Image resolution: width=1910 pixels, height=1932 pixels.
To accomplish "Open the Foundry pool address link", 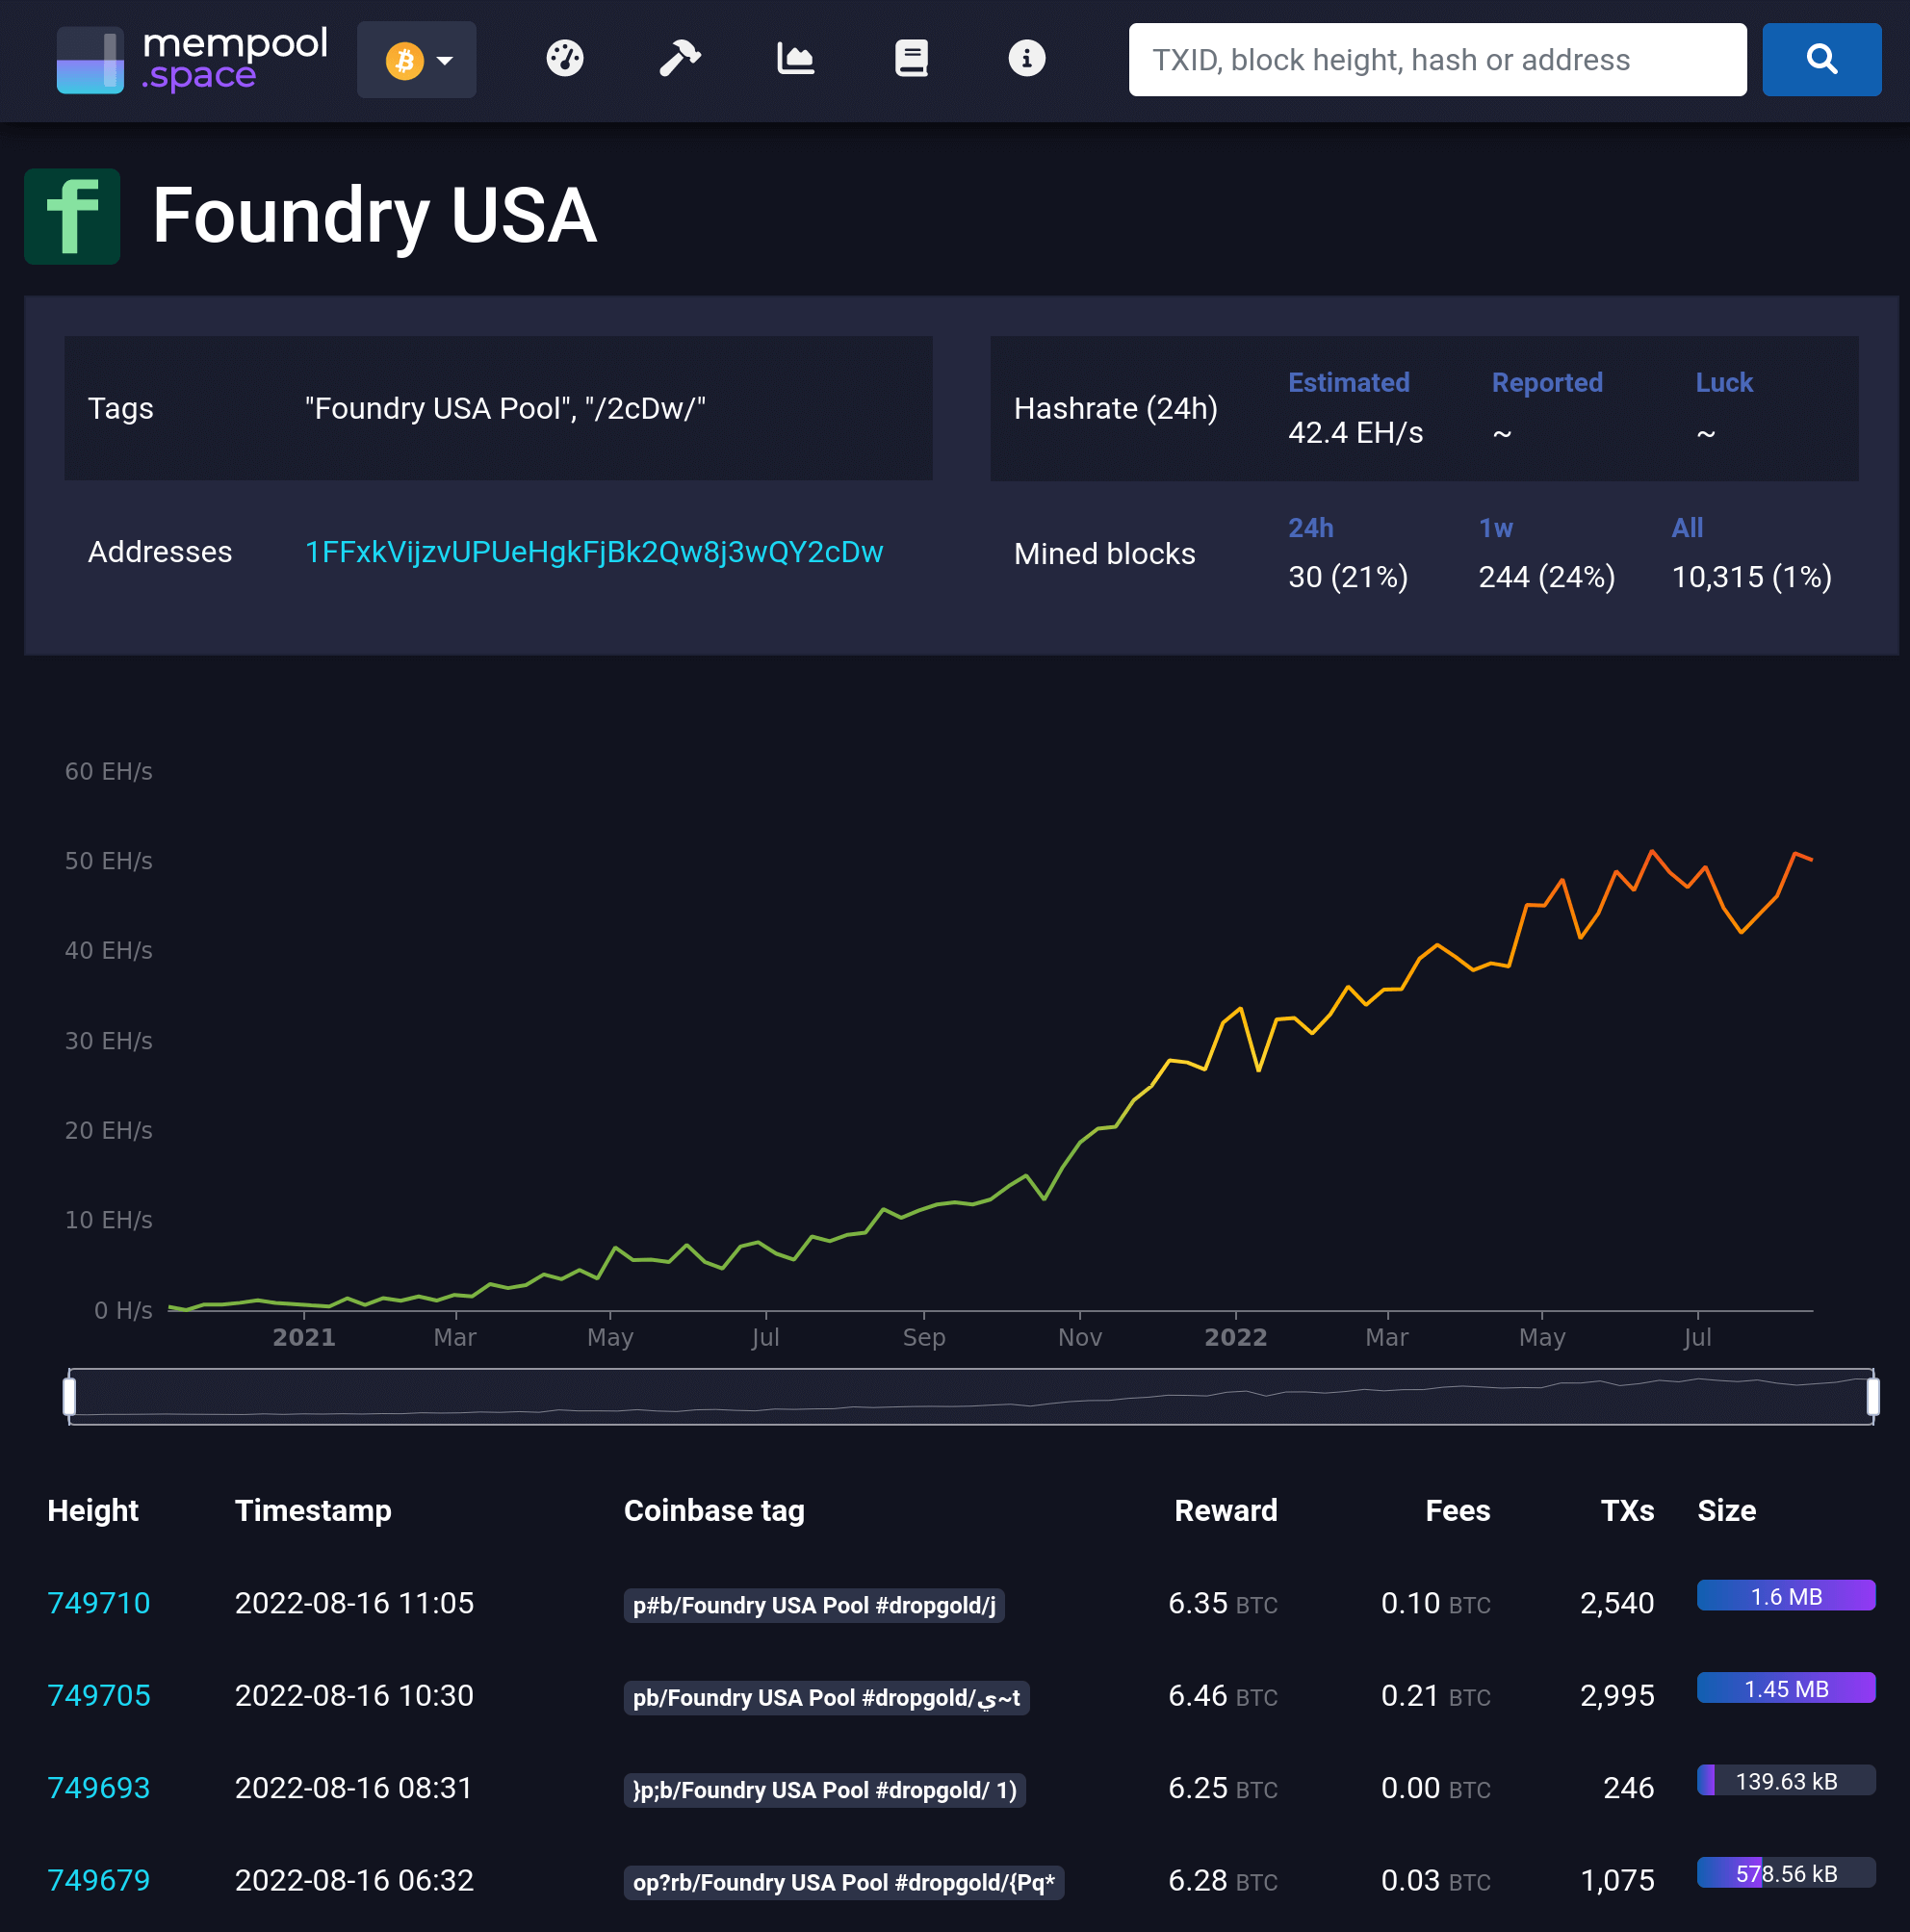I will point(594,552).
